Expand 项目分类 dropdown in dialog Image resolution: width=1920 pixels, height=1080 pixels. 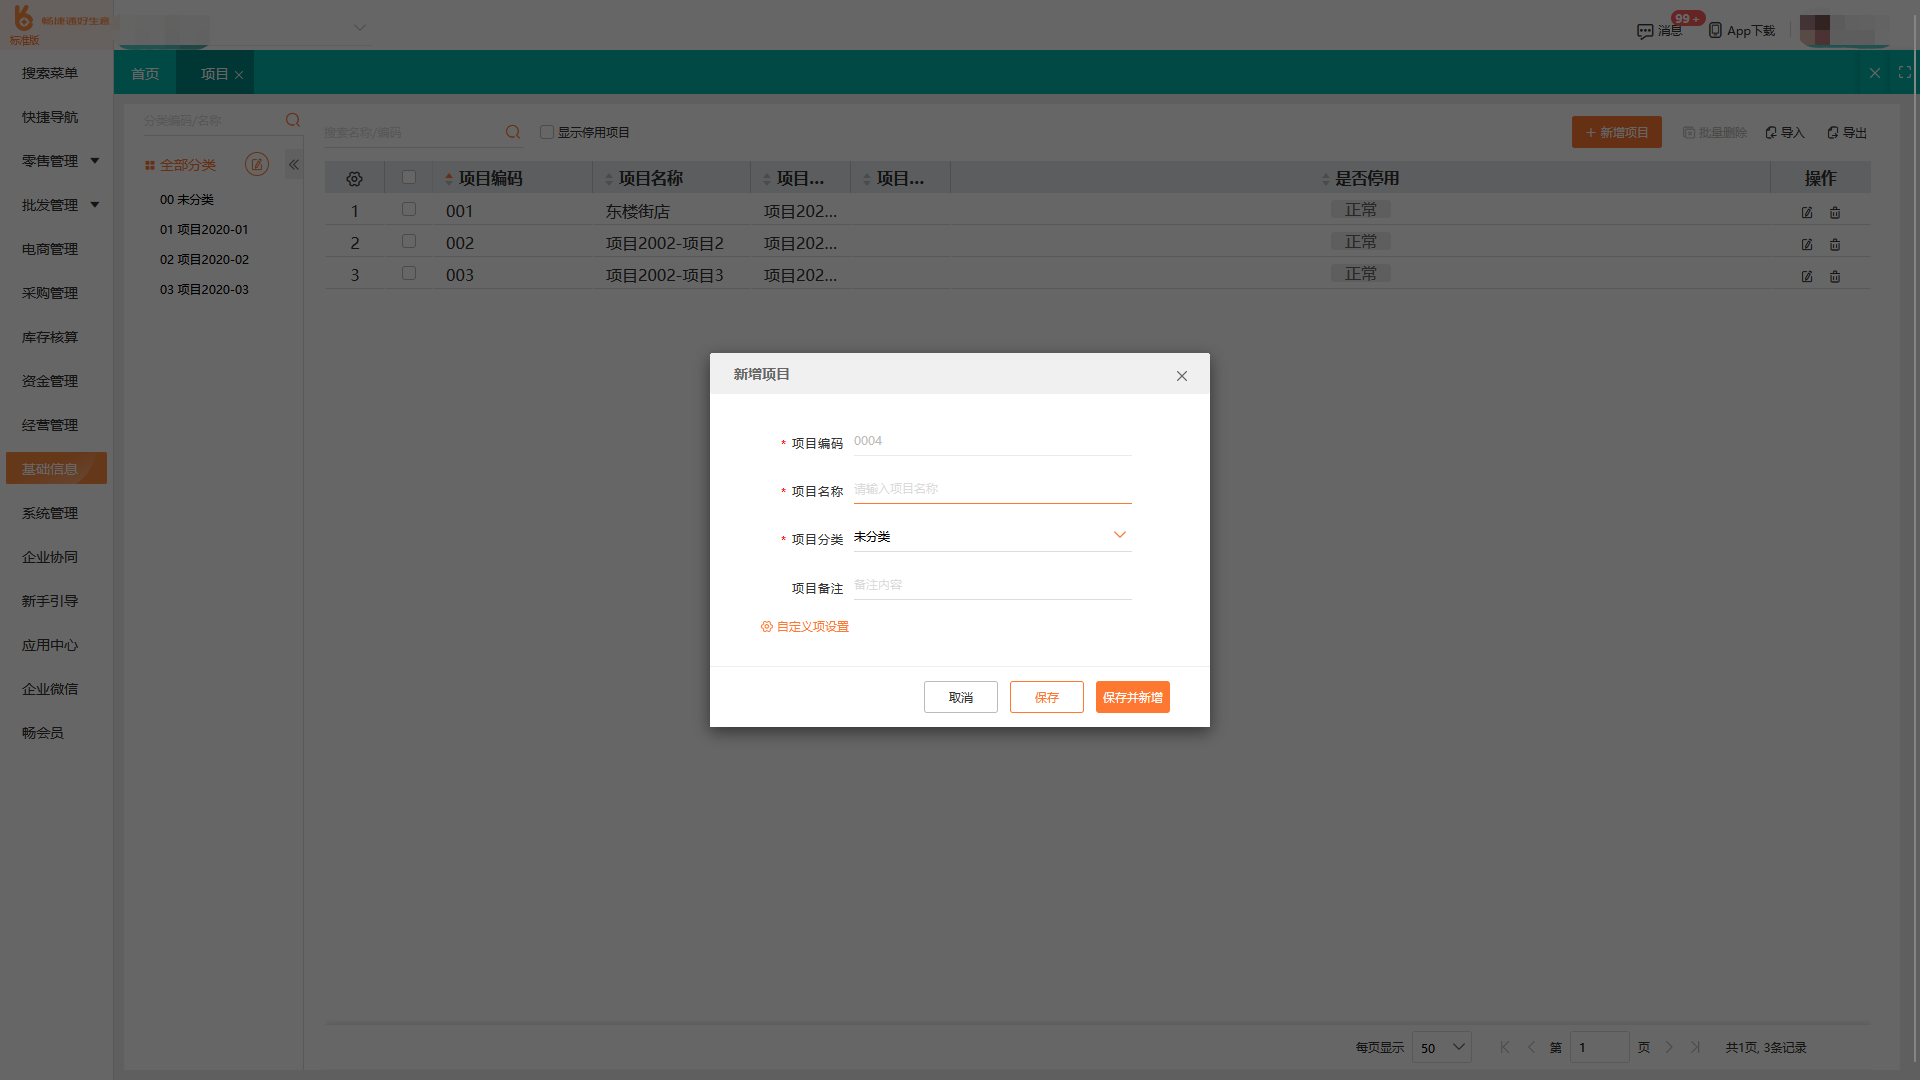(x=1120, y=535)
